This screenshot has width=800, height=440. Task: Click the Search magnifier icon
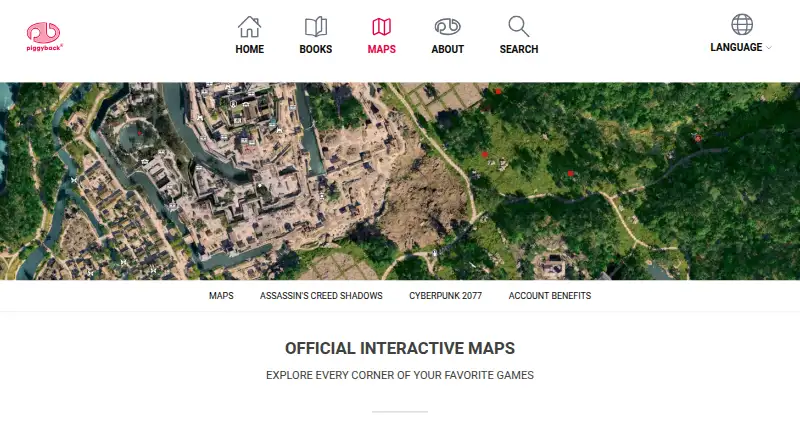pyautogui.click(x=519, y=27)
